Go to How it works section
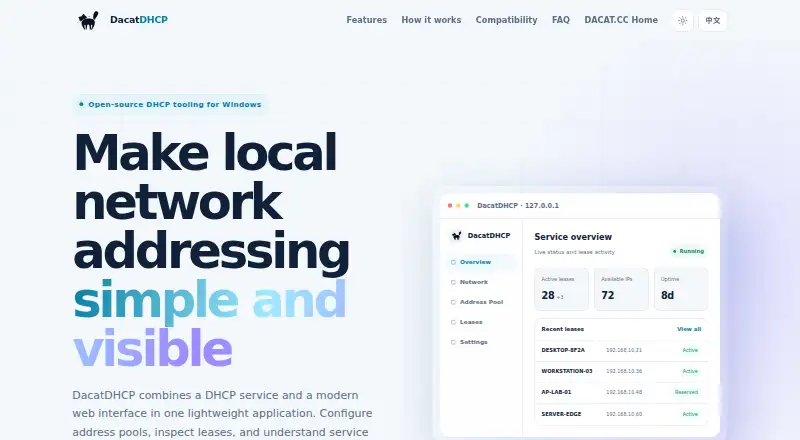 click(x=431, y=20)
